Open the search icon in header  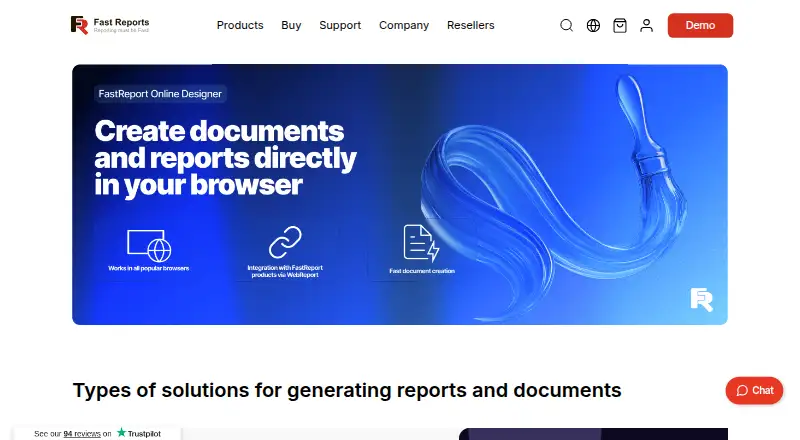tap(566, 26)
